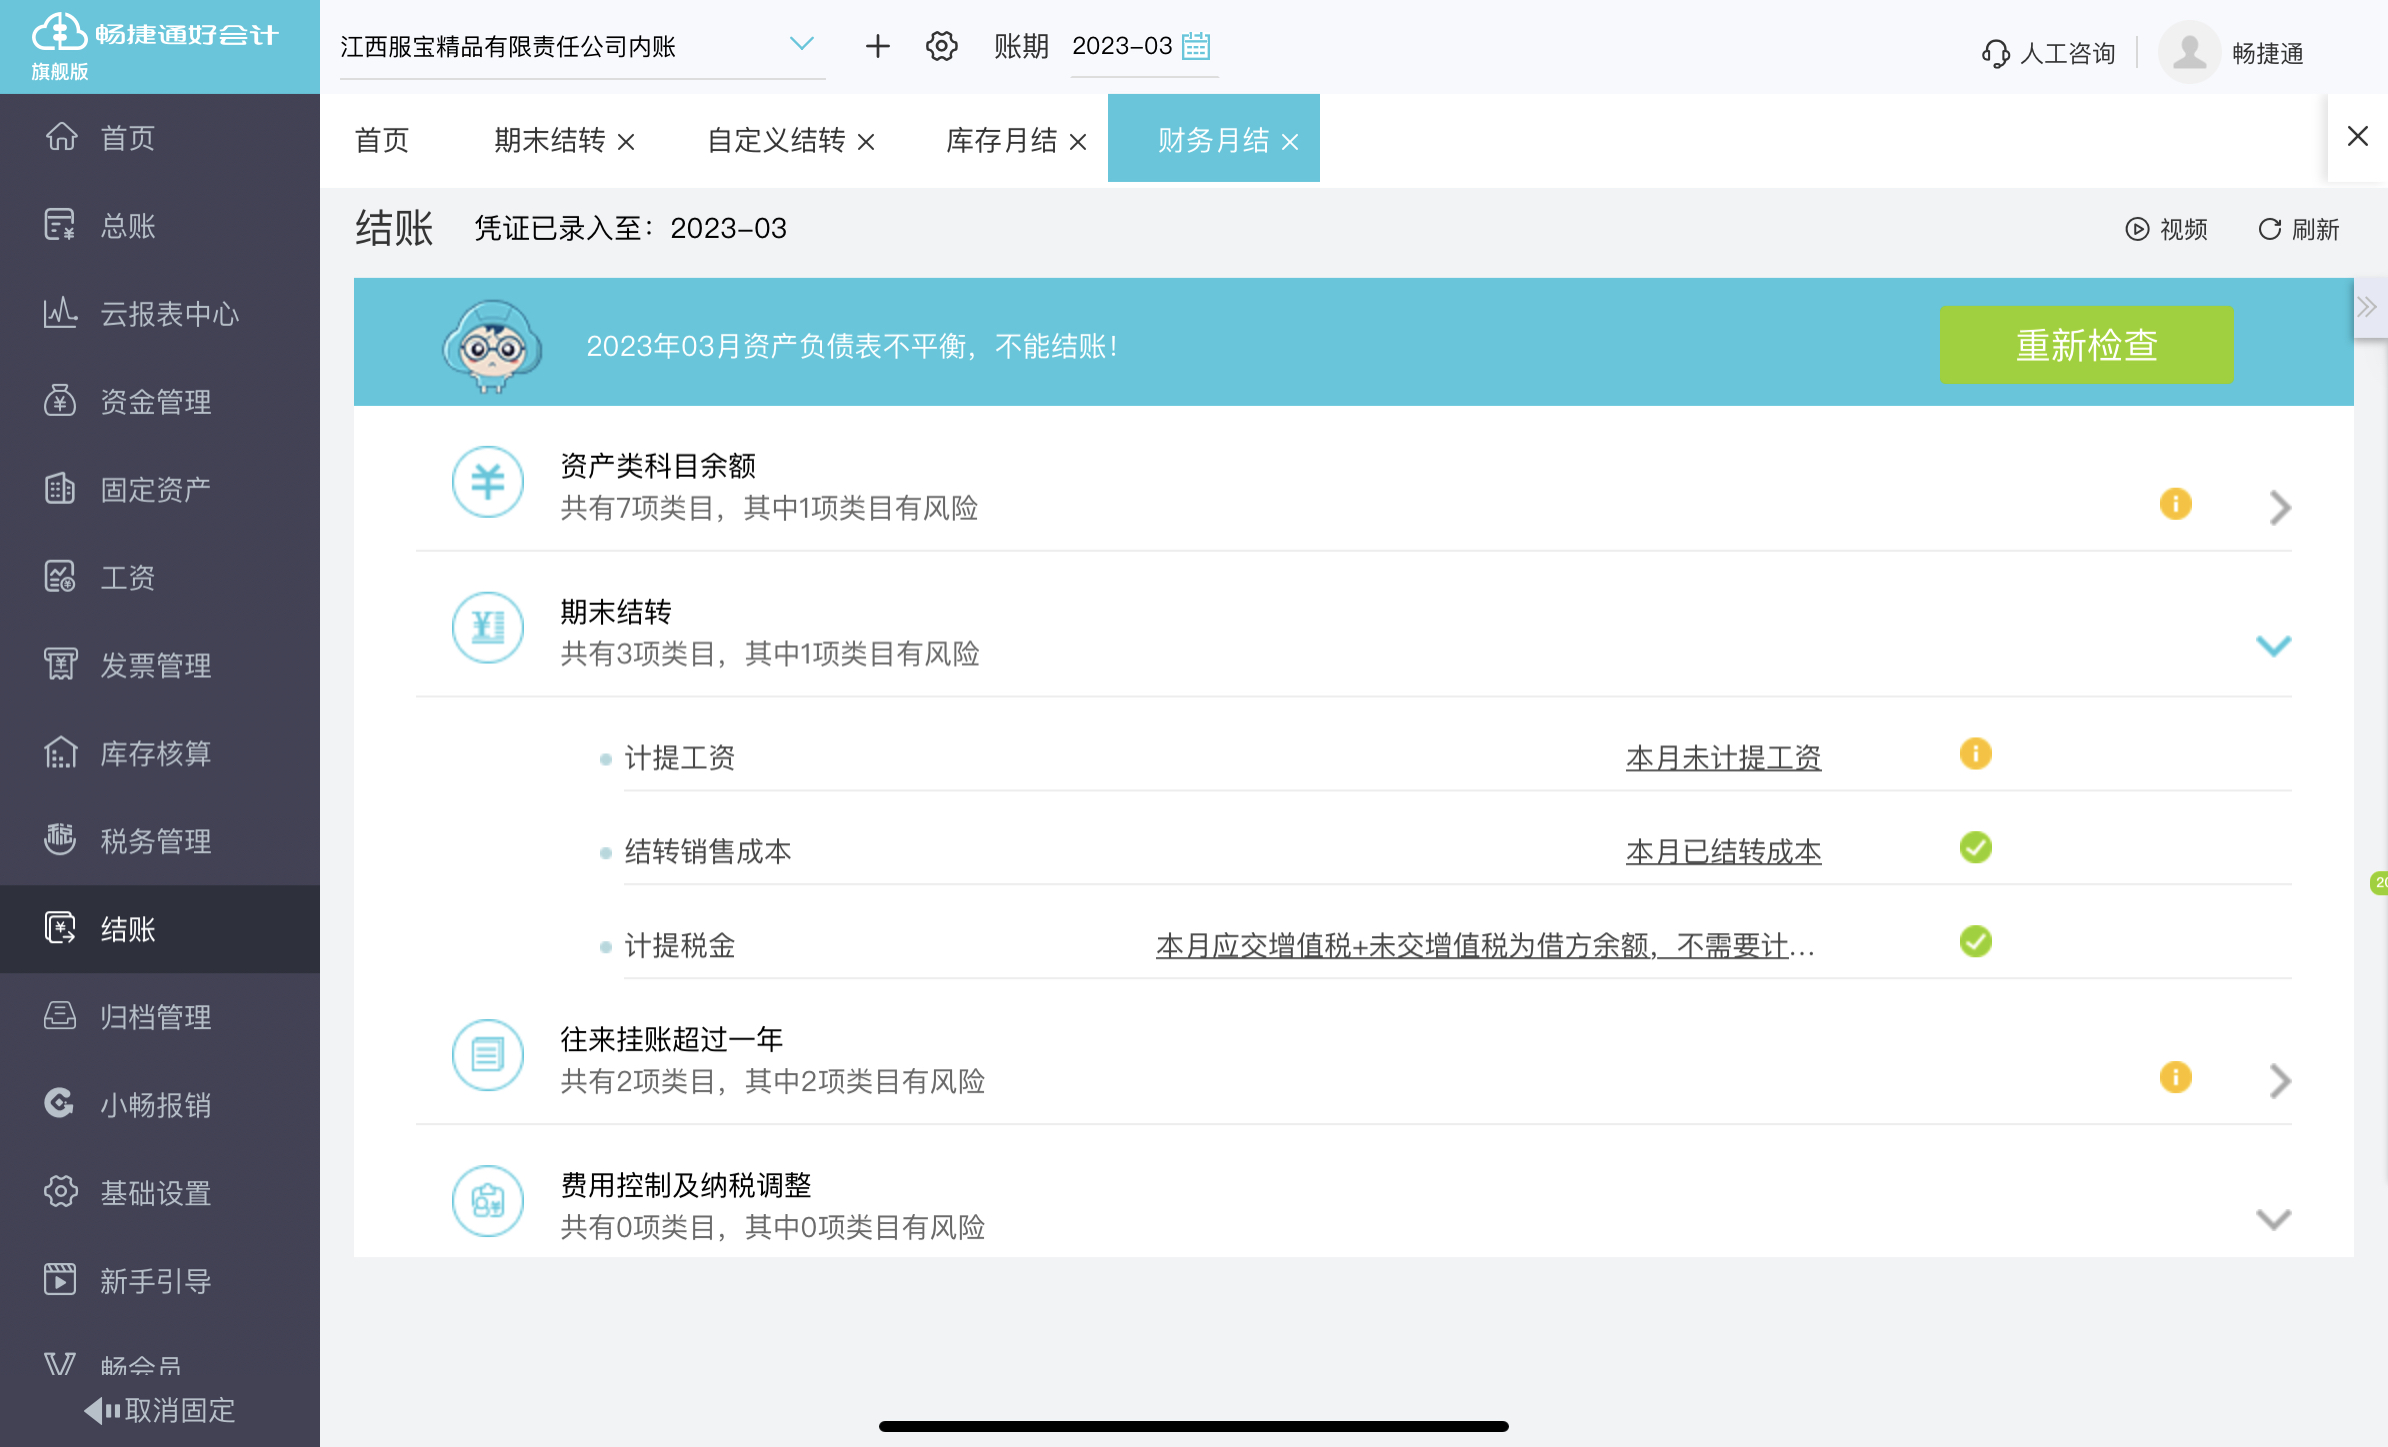Click 本月未计提工资 link

coord(1723,758)
